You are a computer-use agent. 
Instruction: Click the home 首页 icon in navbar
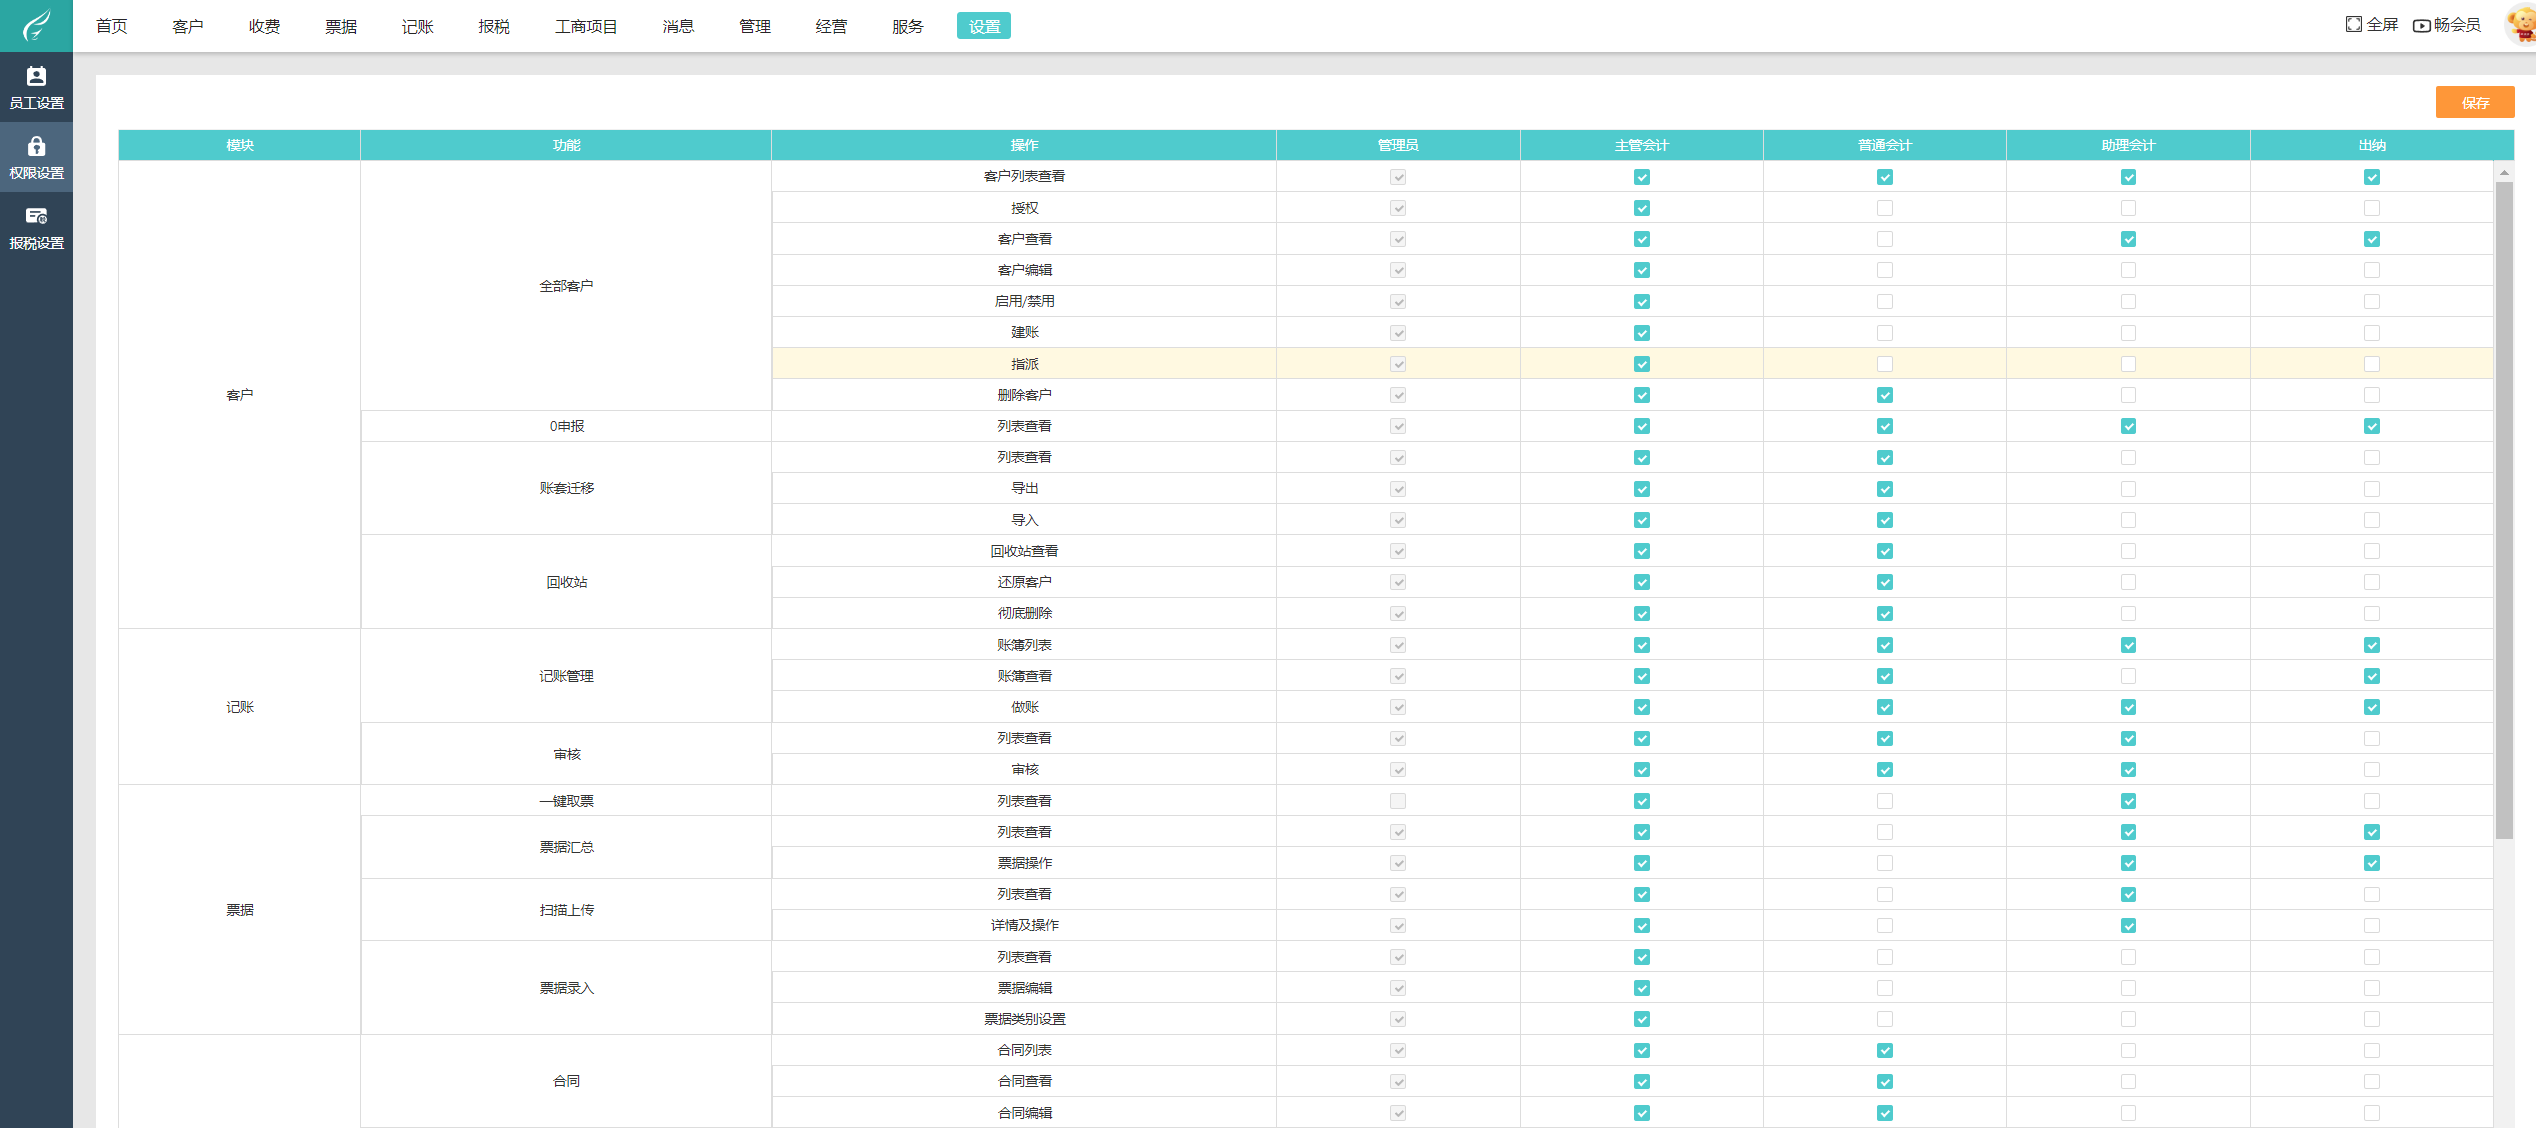[115, 24]
